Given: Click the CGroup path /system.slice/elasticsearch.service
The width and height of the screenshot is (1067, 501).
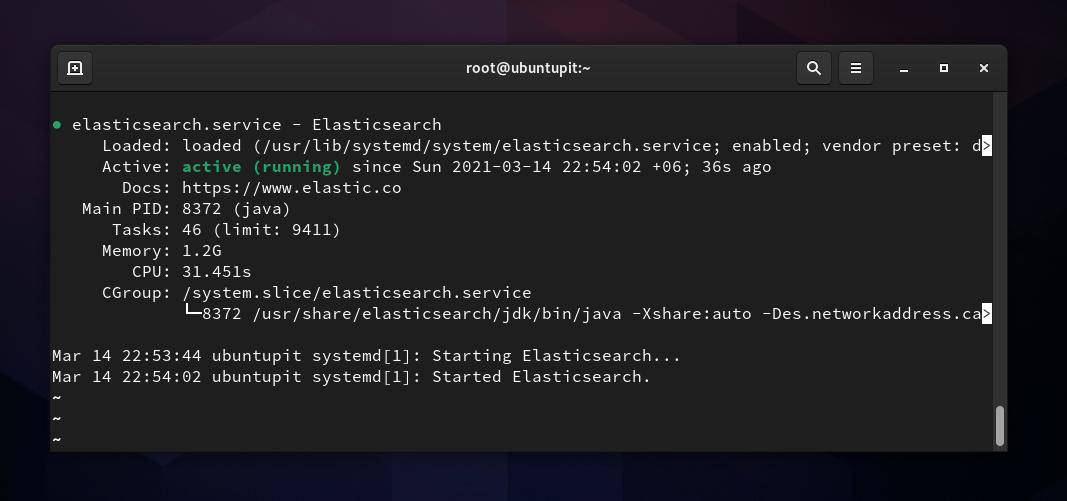Looking at the screenshot, I should [357, 293].
